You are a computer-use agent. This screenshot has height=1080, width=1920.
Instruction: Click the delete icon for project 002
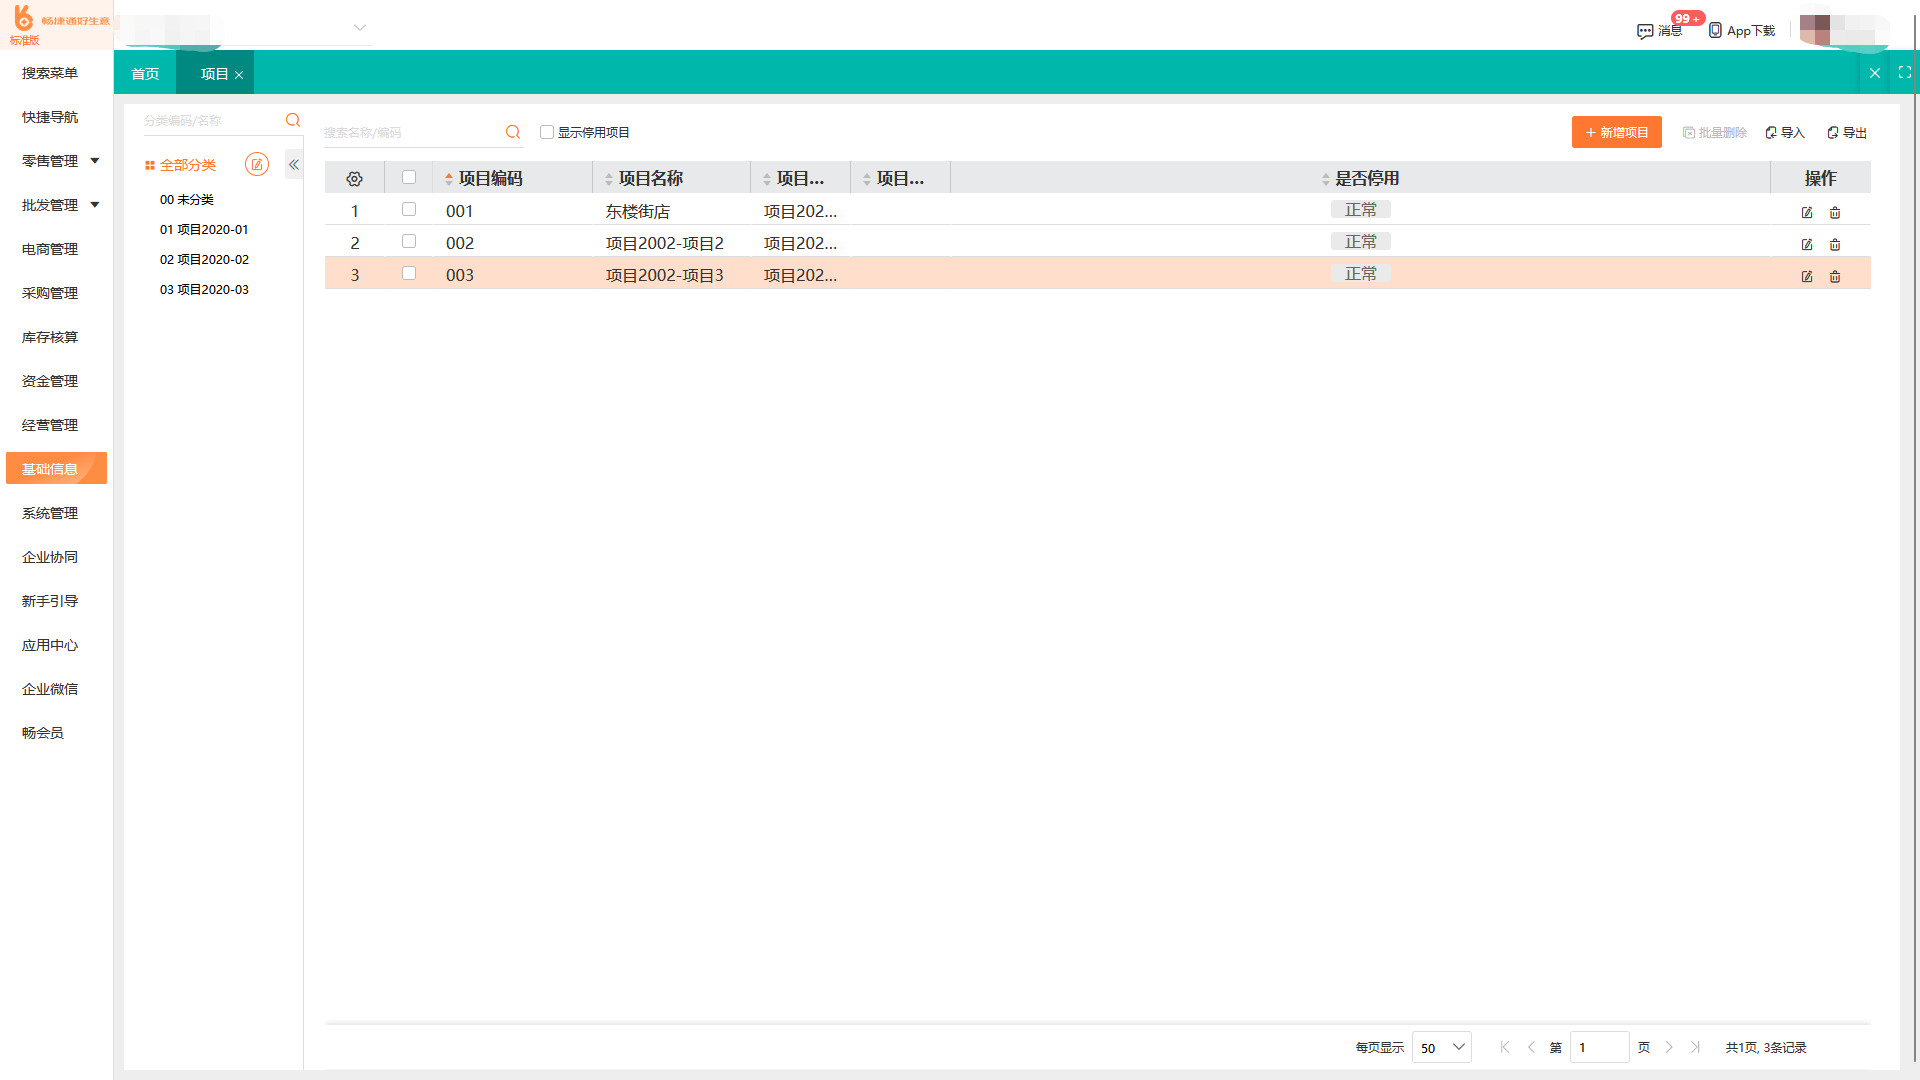pyautogui.click(x=1836, y=241)
